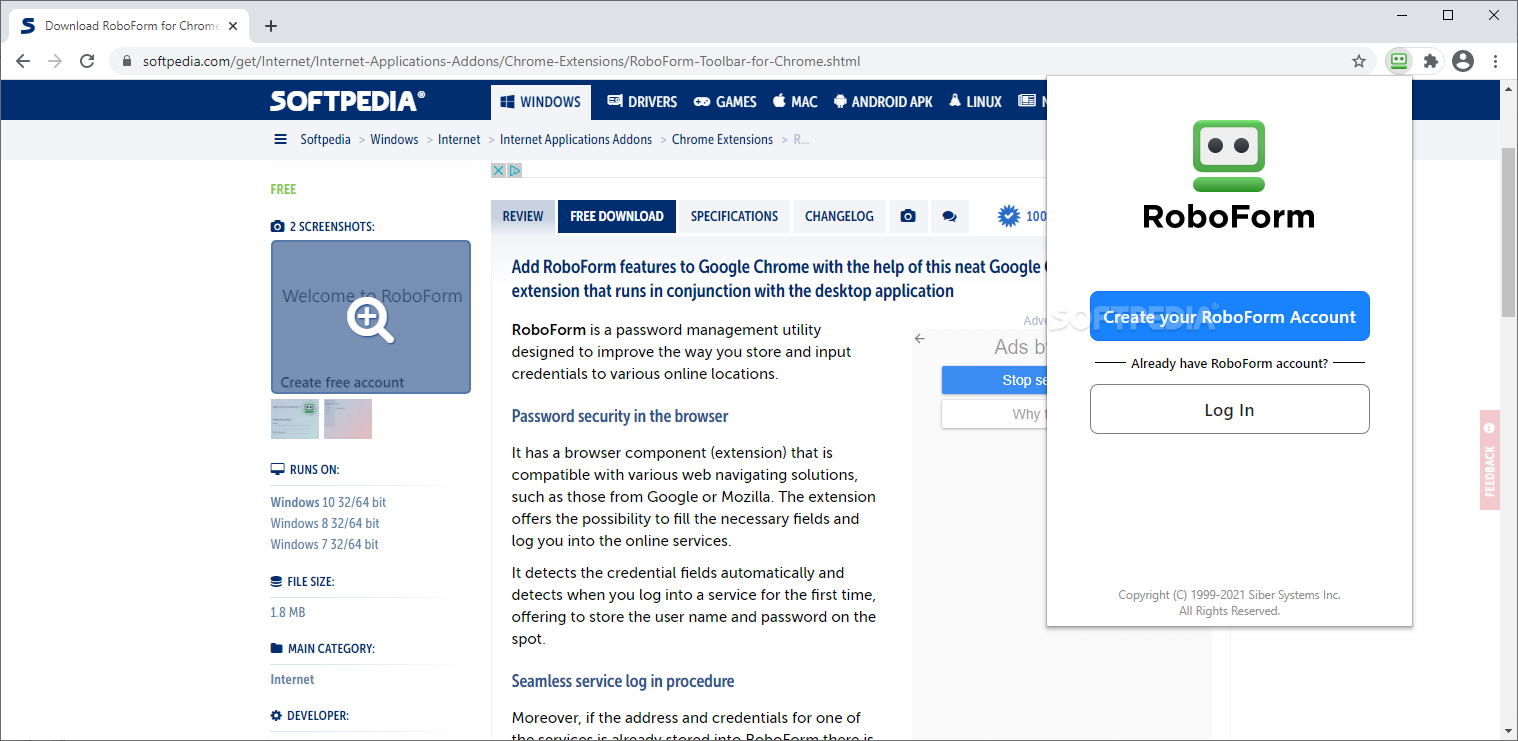Select the ANDROID APK navigation tab
The width and height of the screenshot is (1518, 741).
coord(883,102)
